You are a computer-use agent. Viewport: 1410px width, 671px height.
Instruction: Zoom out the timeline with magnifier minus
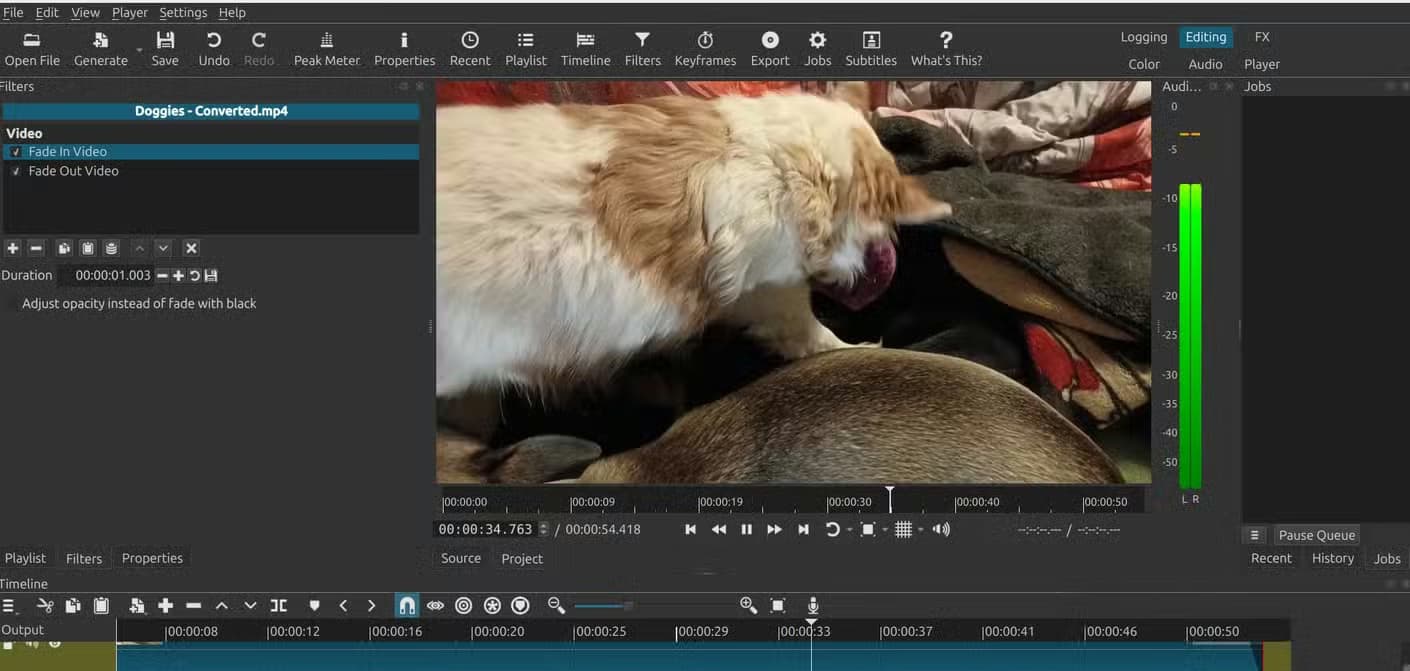click(557, 605)
